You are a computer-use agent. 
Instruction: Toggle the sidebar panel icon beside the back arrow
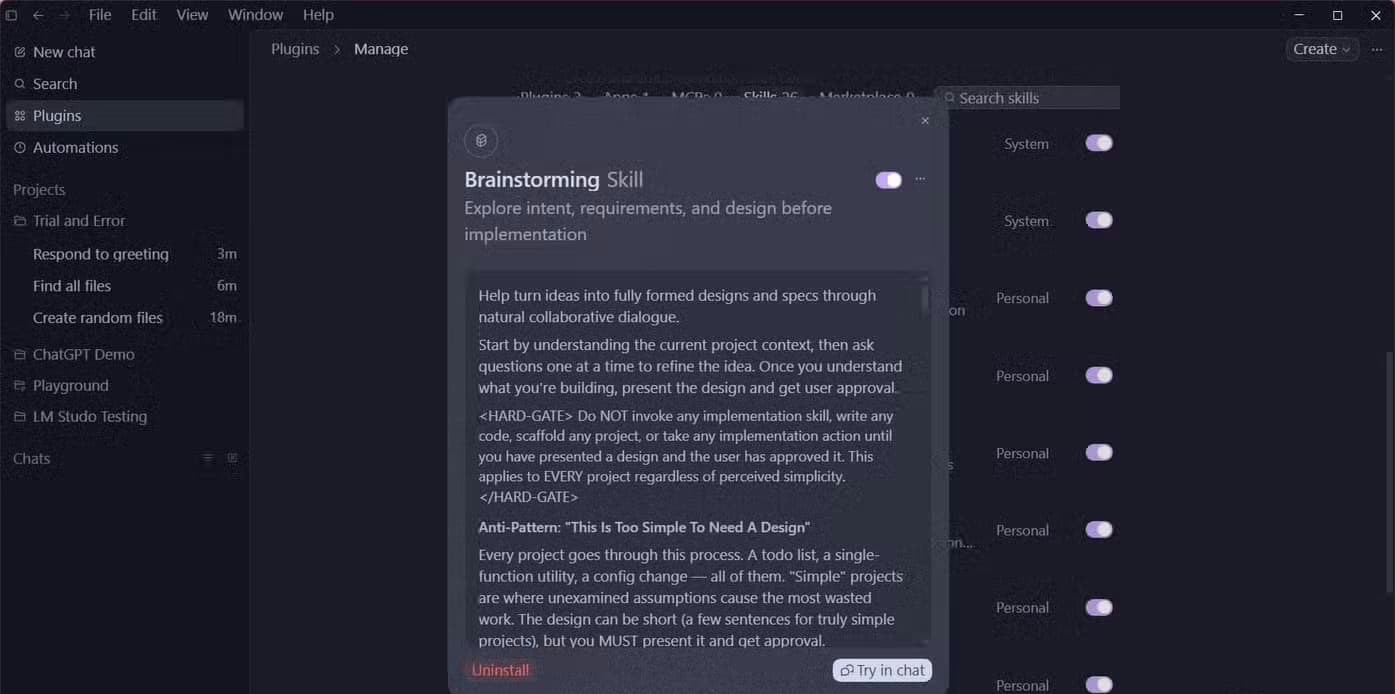coord(12,15)
